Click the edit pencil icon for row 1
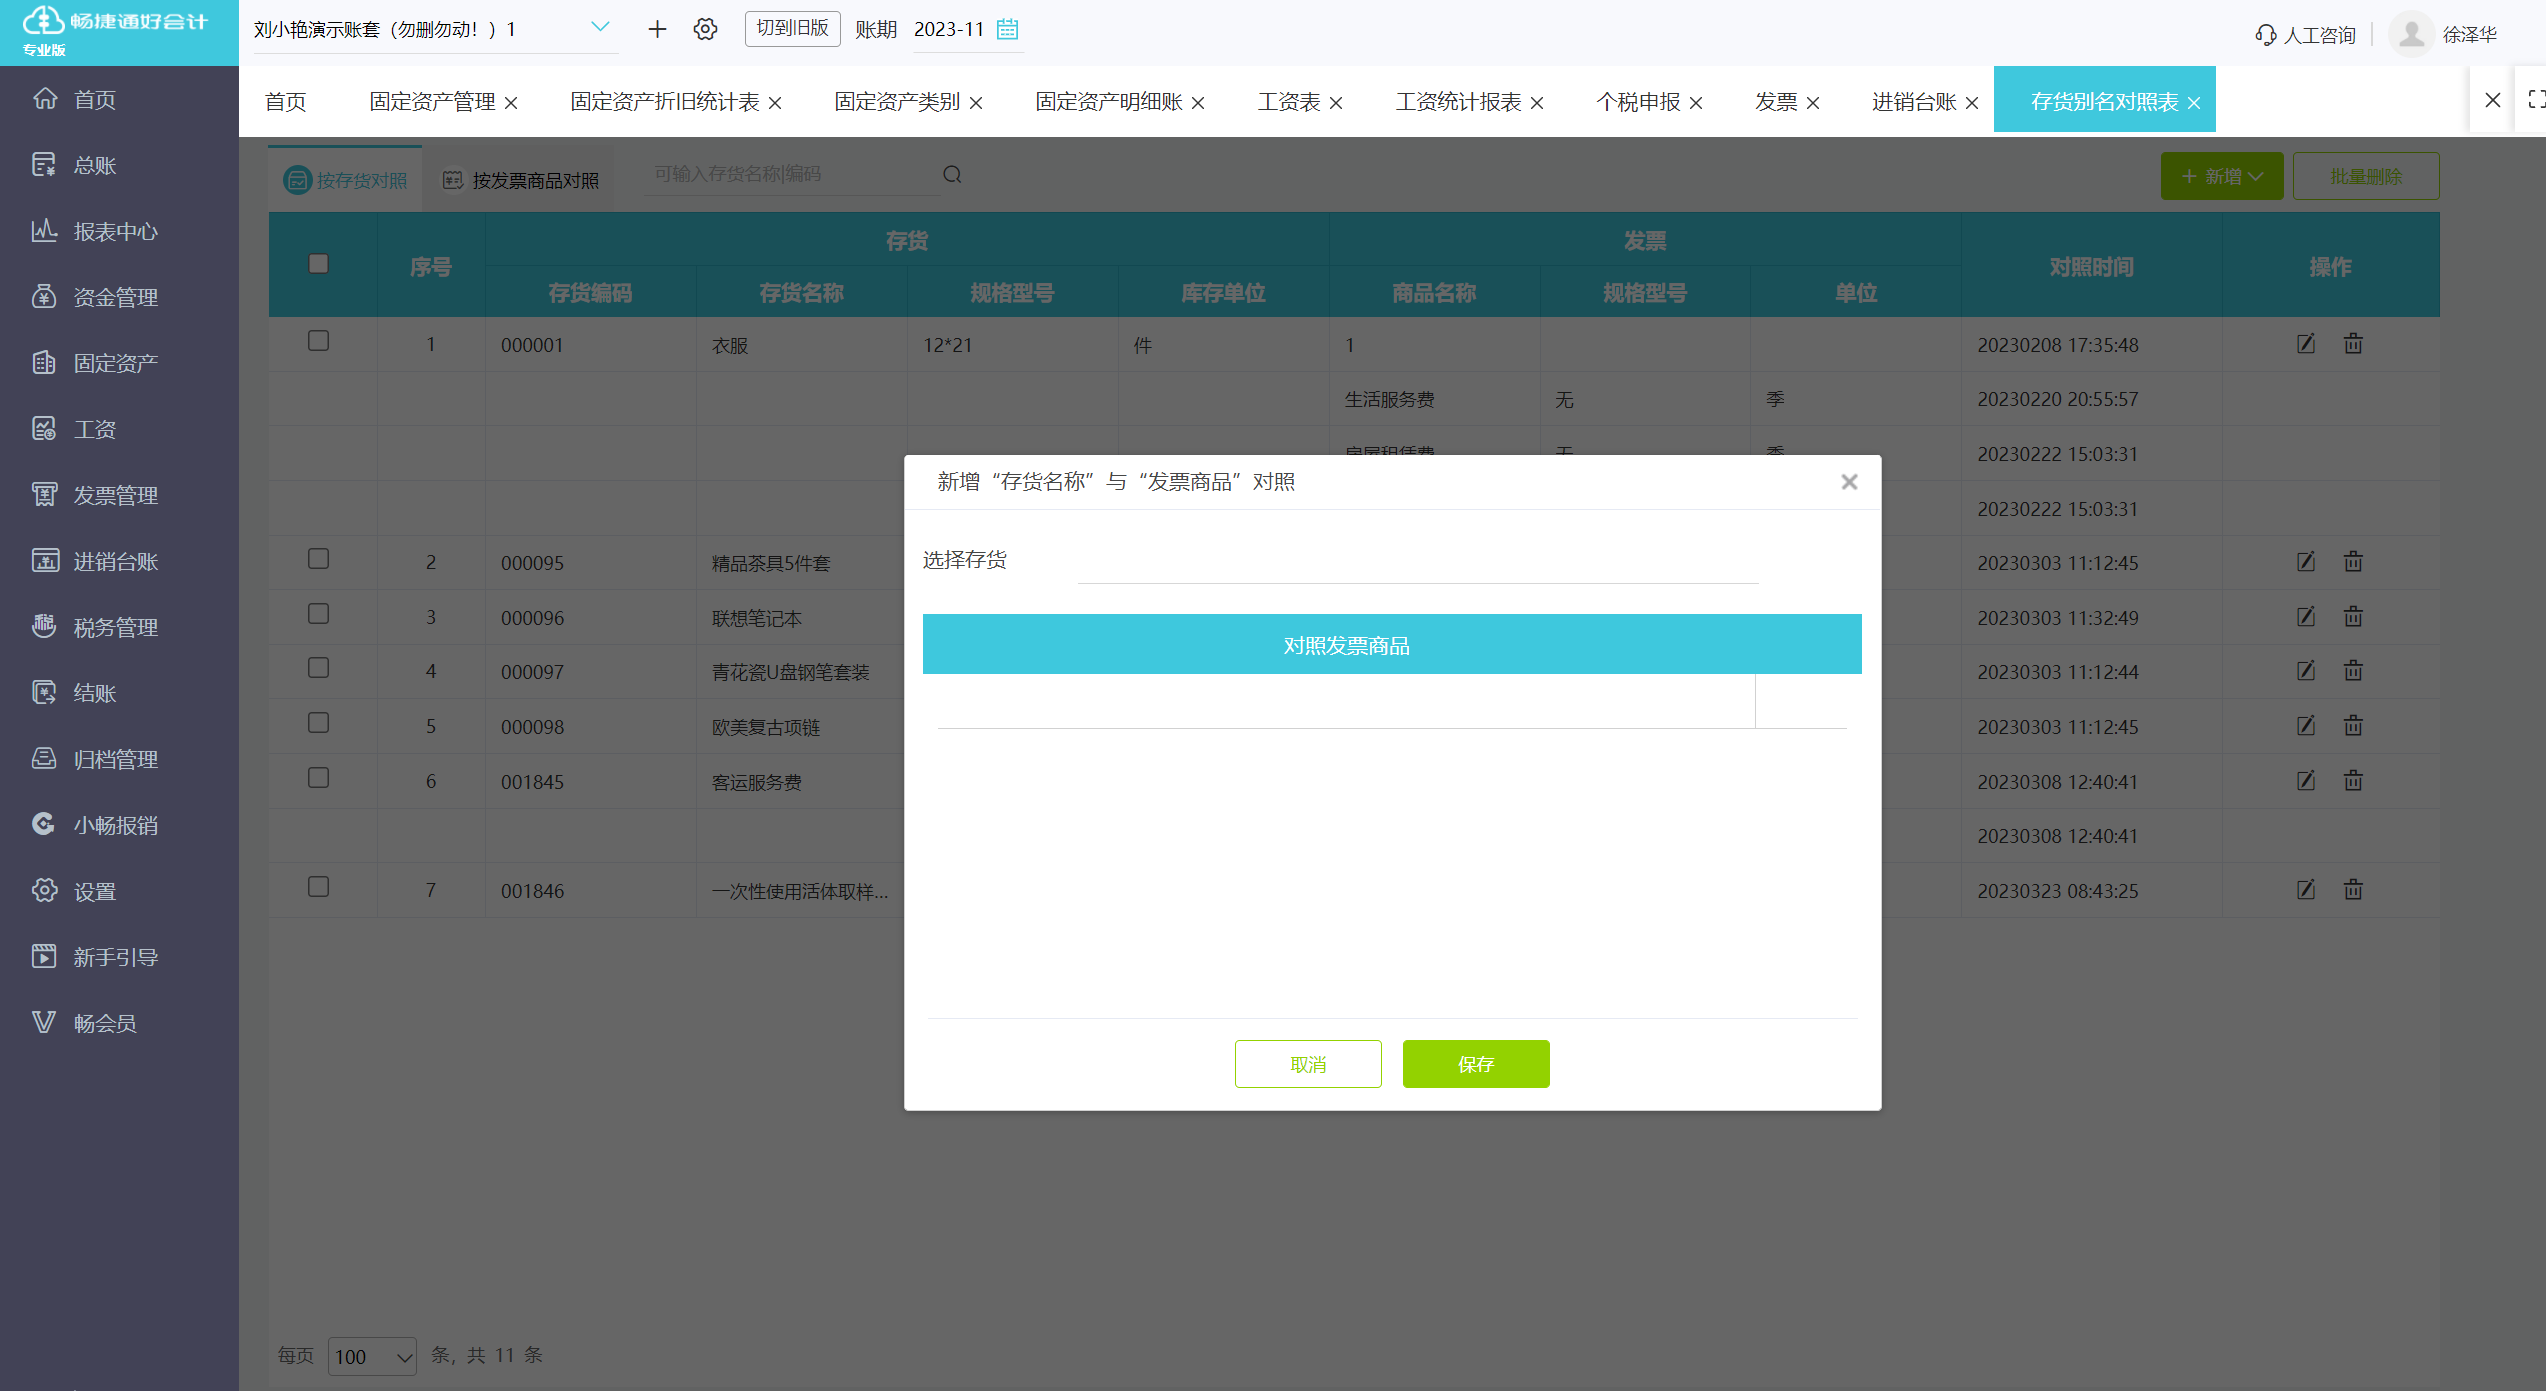Screen dimensions: 2546x1391 [x=2306, y=344]
